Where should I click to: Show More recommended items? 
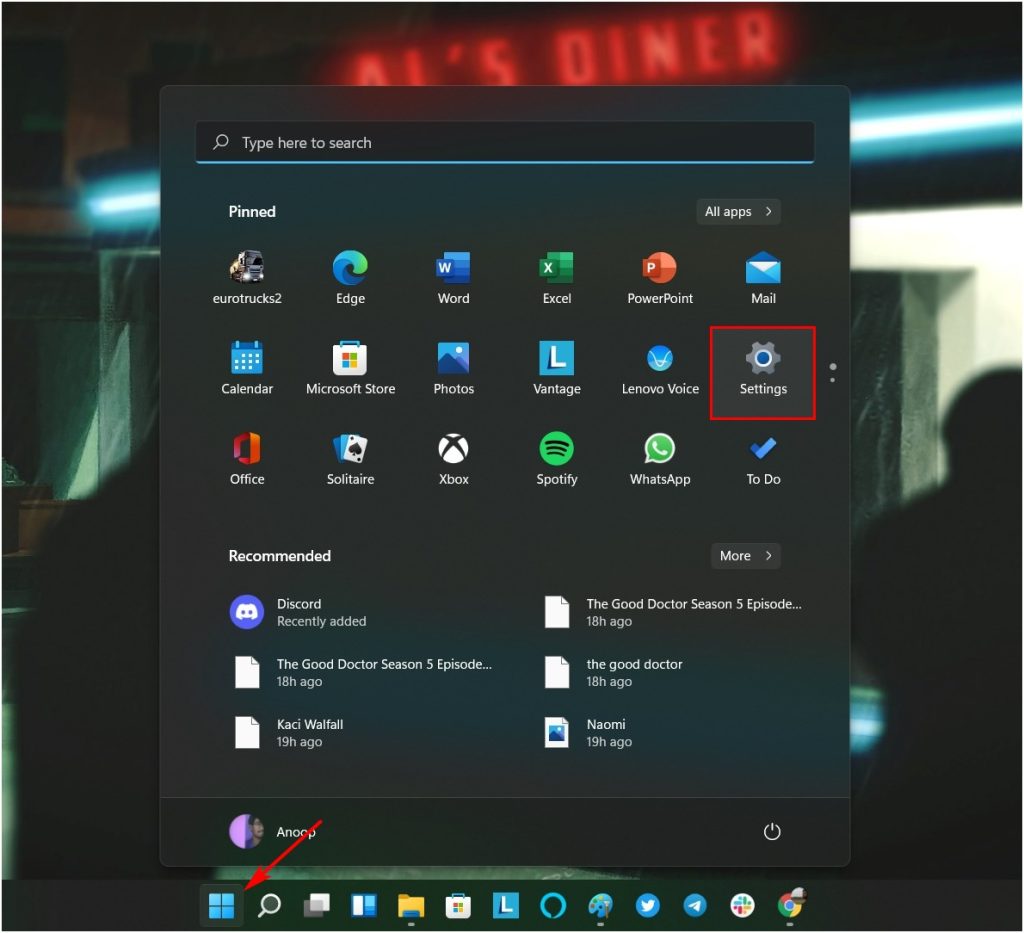(x=745, y=556)
